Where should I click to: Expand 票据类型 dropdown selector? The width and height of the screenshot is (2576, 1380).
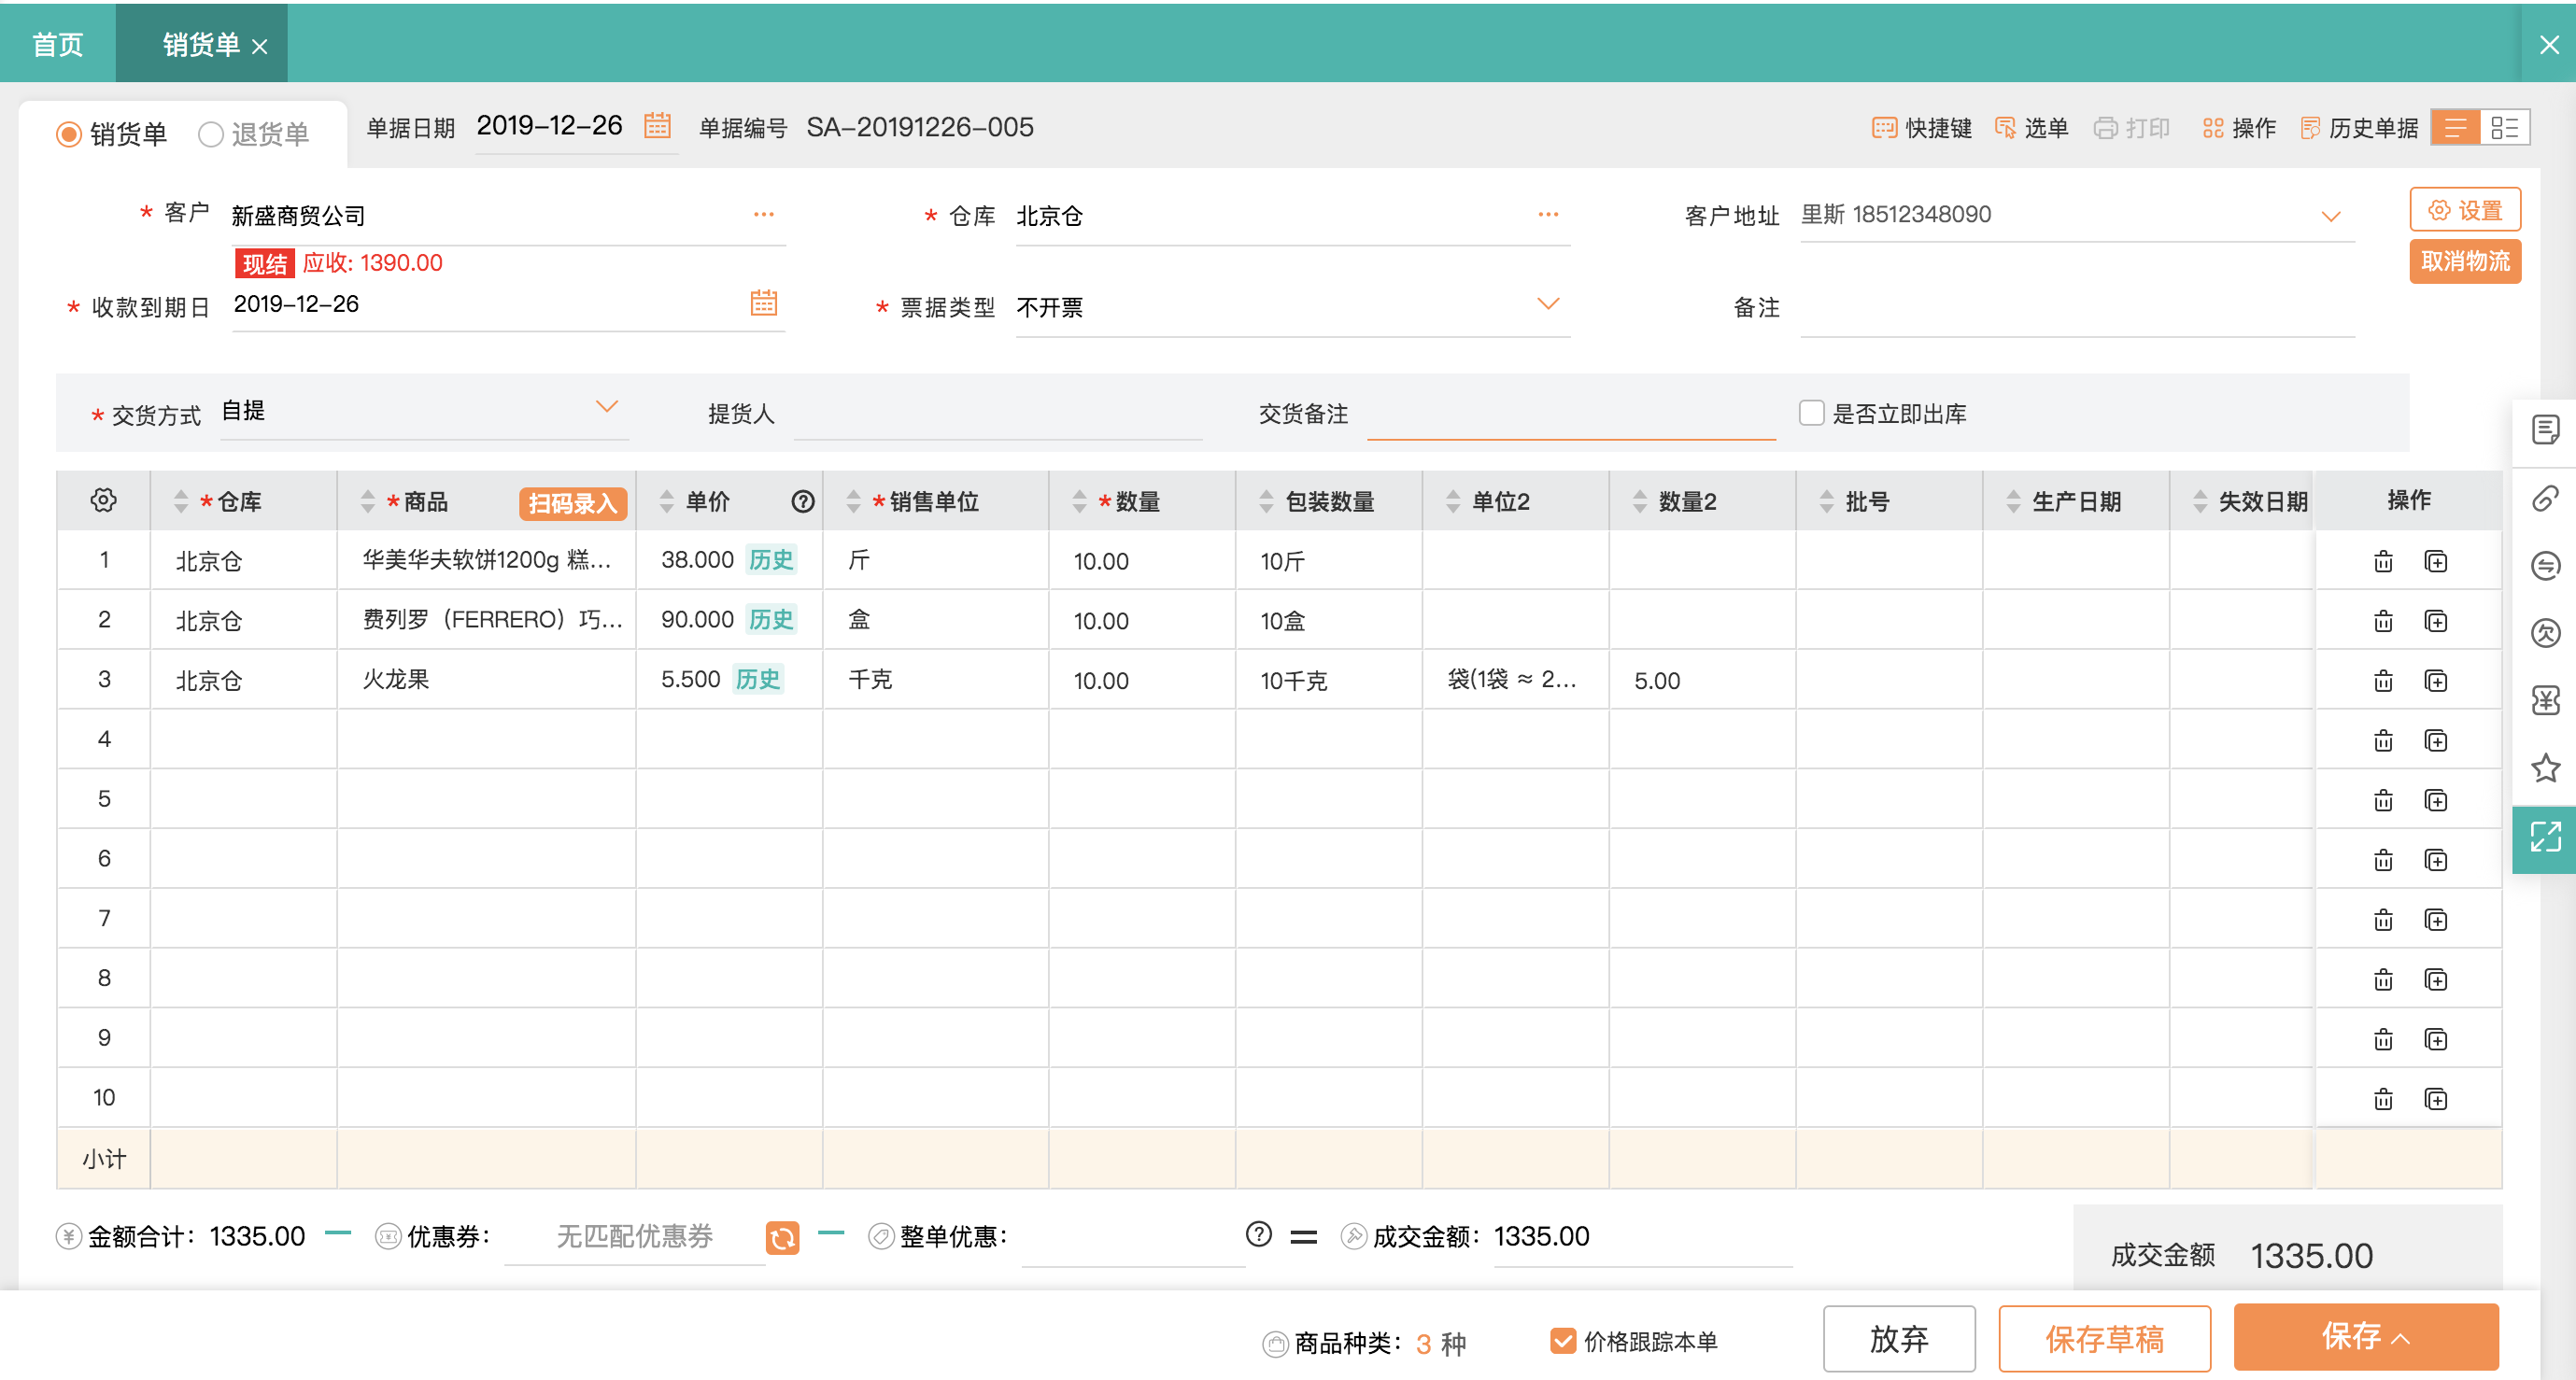click(1550, 306)
